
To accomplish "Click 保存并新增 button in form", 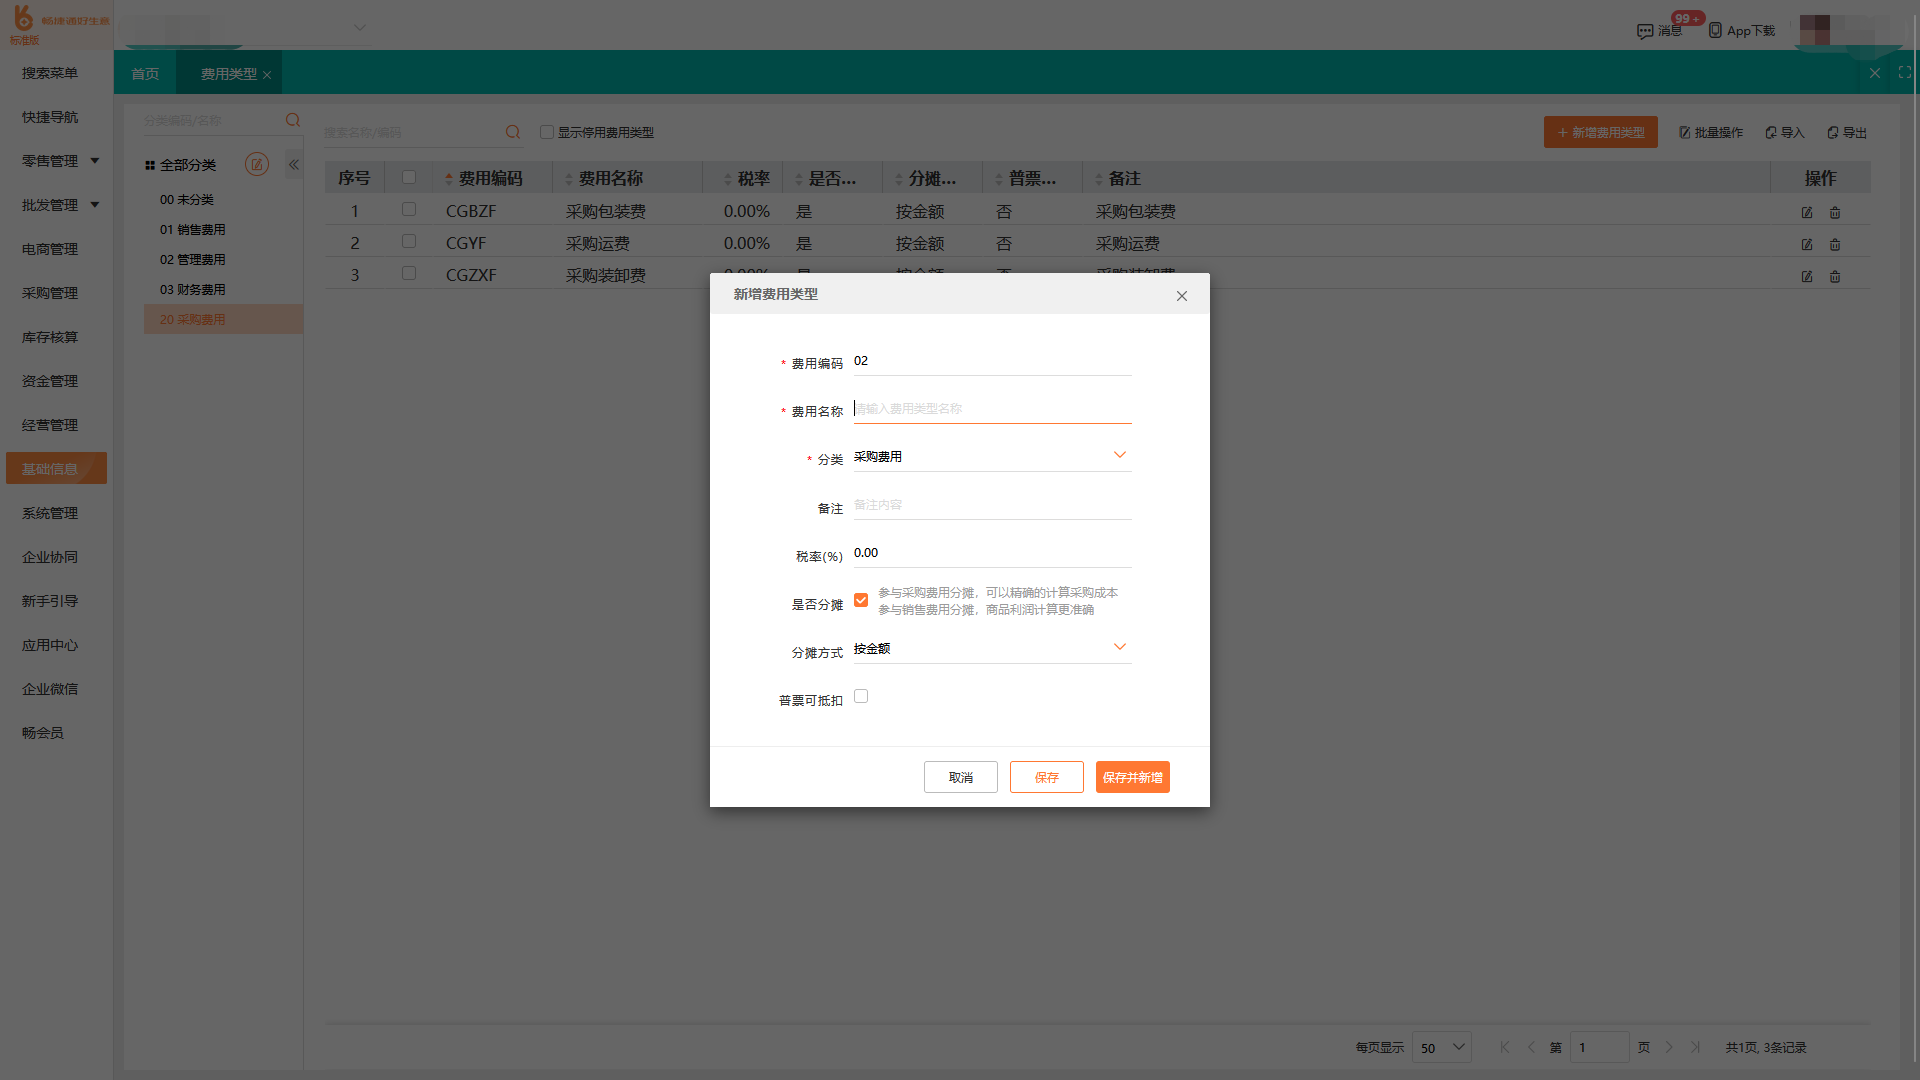I will click(x=1130, y=777).
